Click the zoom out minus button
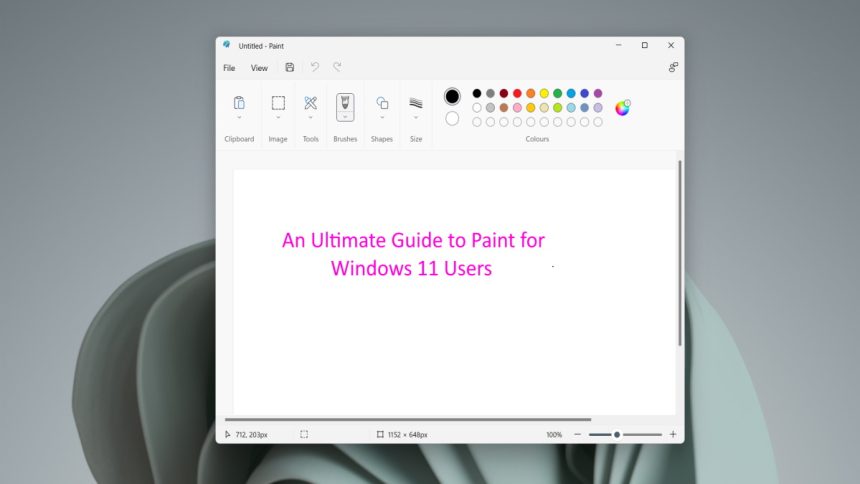Viewport: 860px width, 484px height. tap(578, 435)
